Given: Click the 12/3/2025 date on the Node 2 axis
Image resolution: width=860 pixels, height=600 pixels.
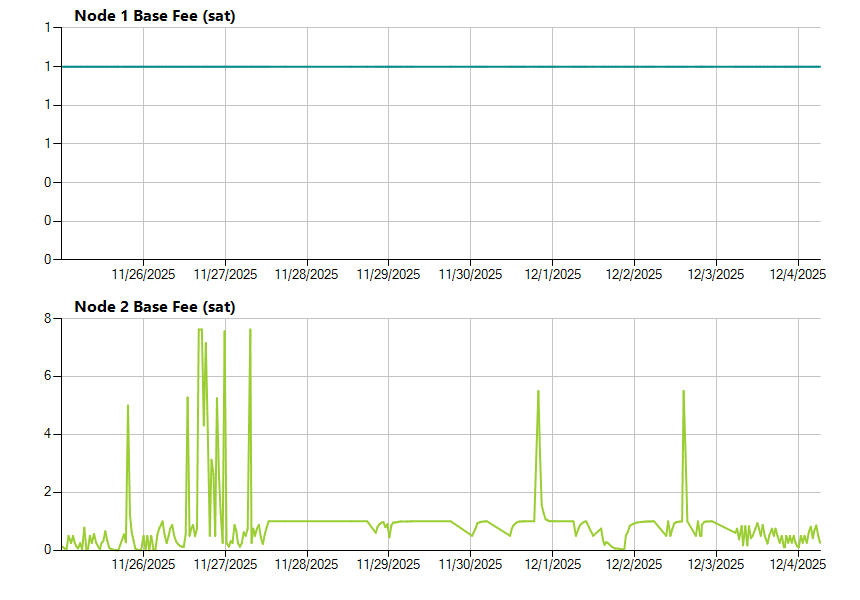Looking at the screenshot, I should click(x=716, y=565).
